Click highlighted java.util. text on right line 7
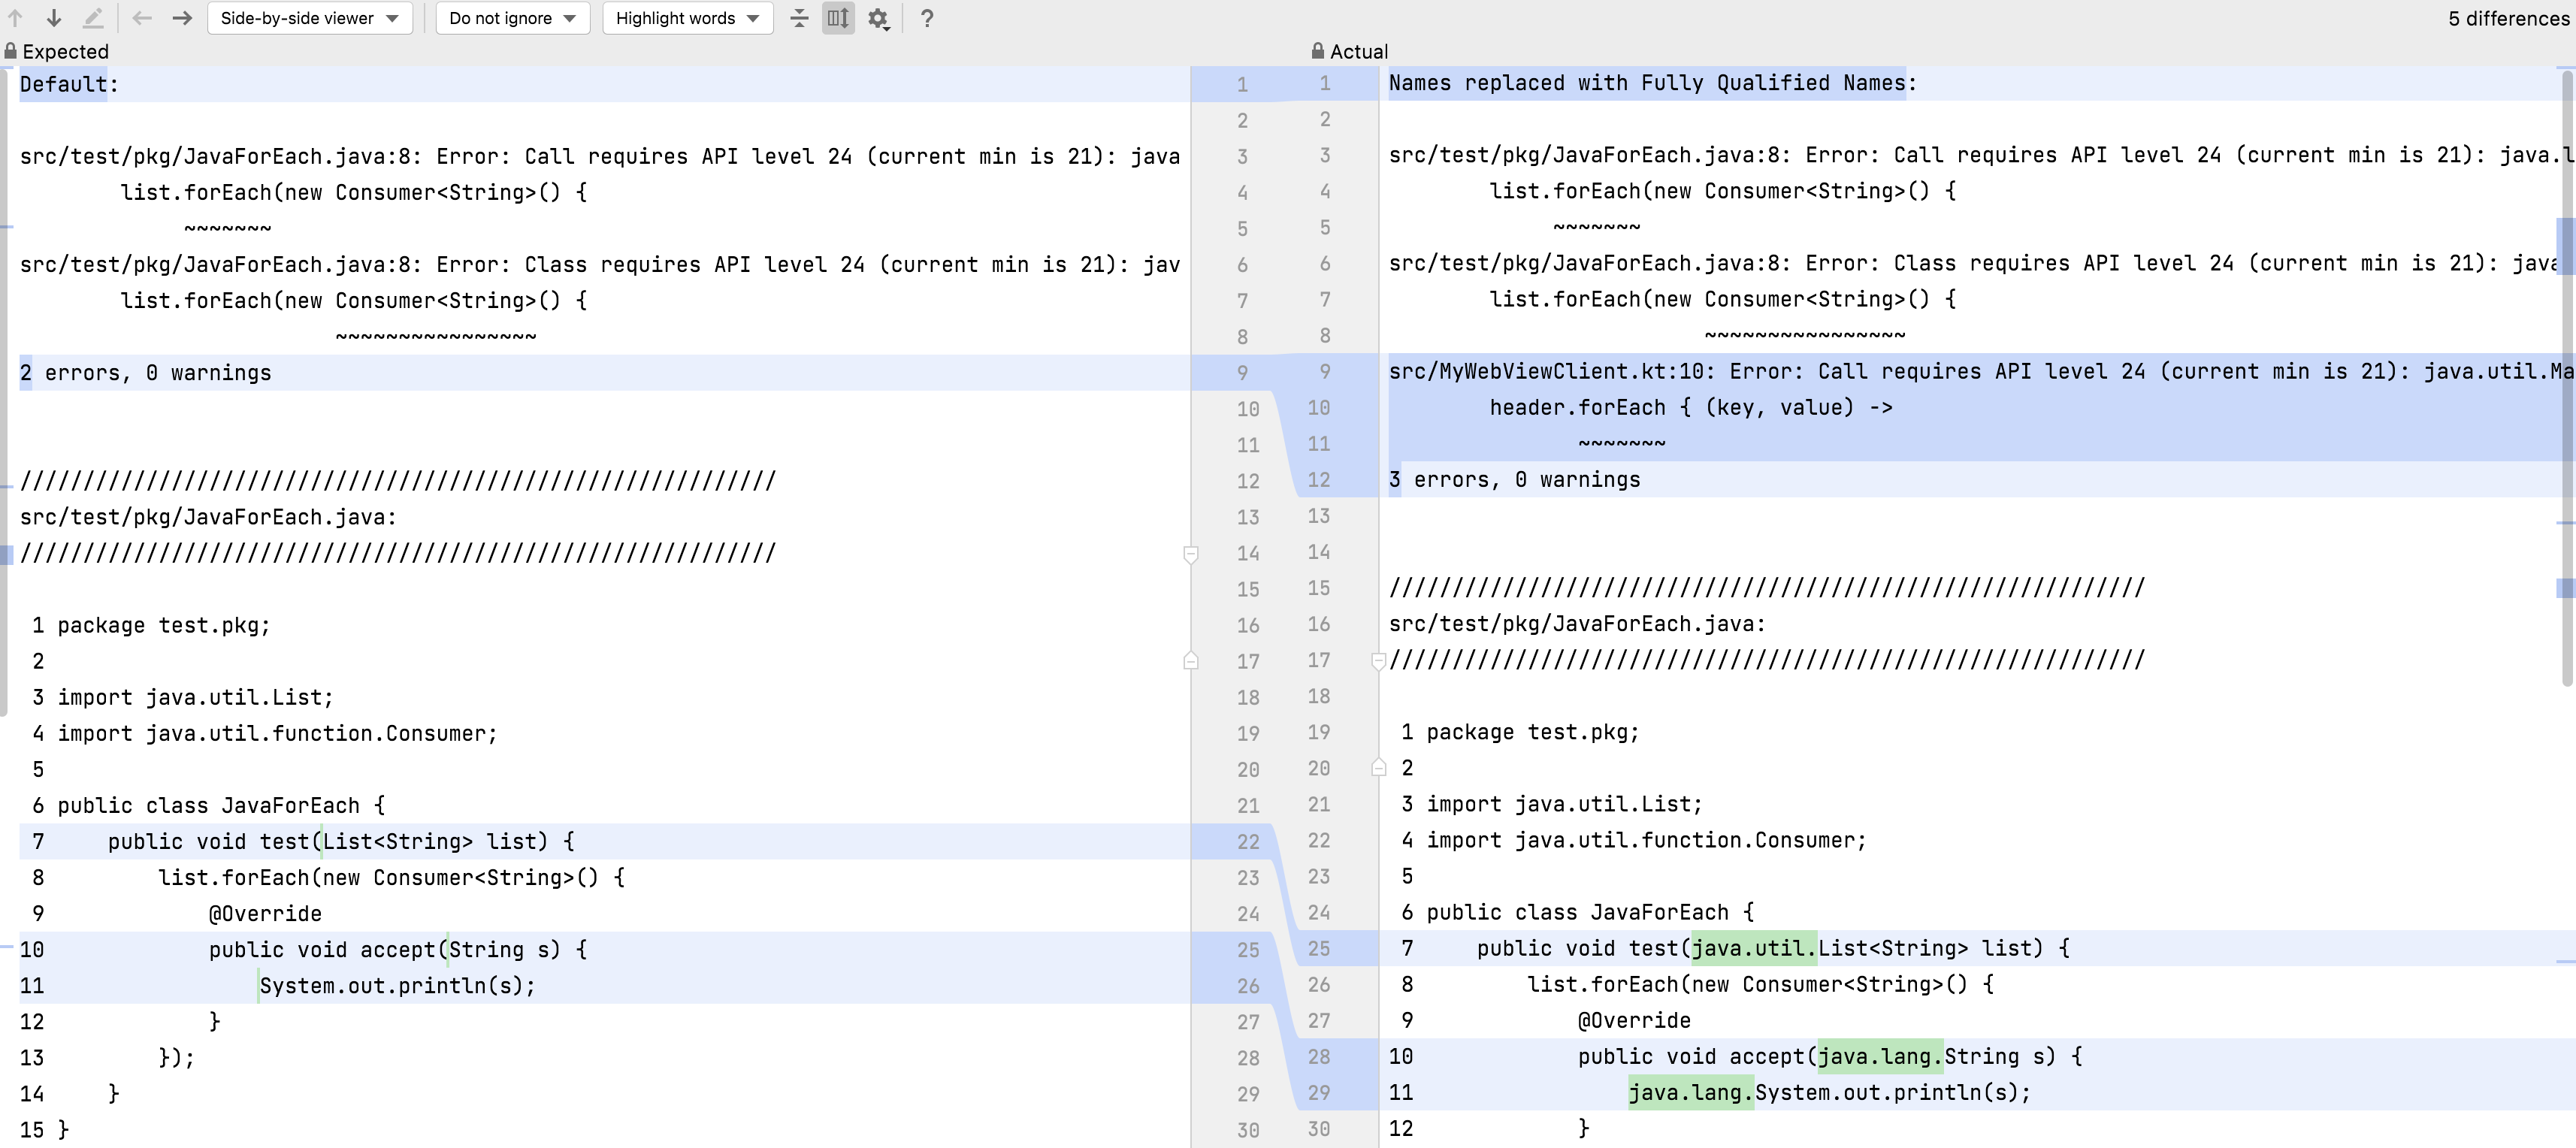This screenshot has width=2576, height=1148. click(1753, 948)
